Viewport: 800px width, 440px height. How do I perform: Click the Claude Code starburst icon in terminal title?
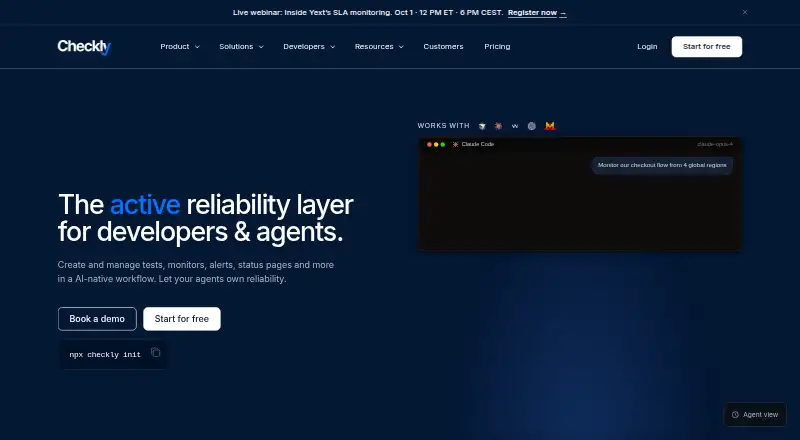pos(455,144)
